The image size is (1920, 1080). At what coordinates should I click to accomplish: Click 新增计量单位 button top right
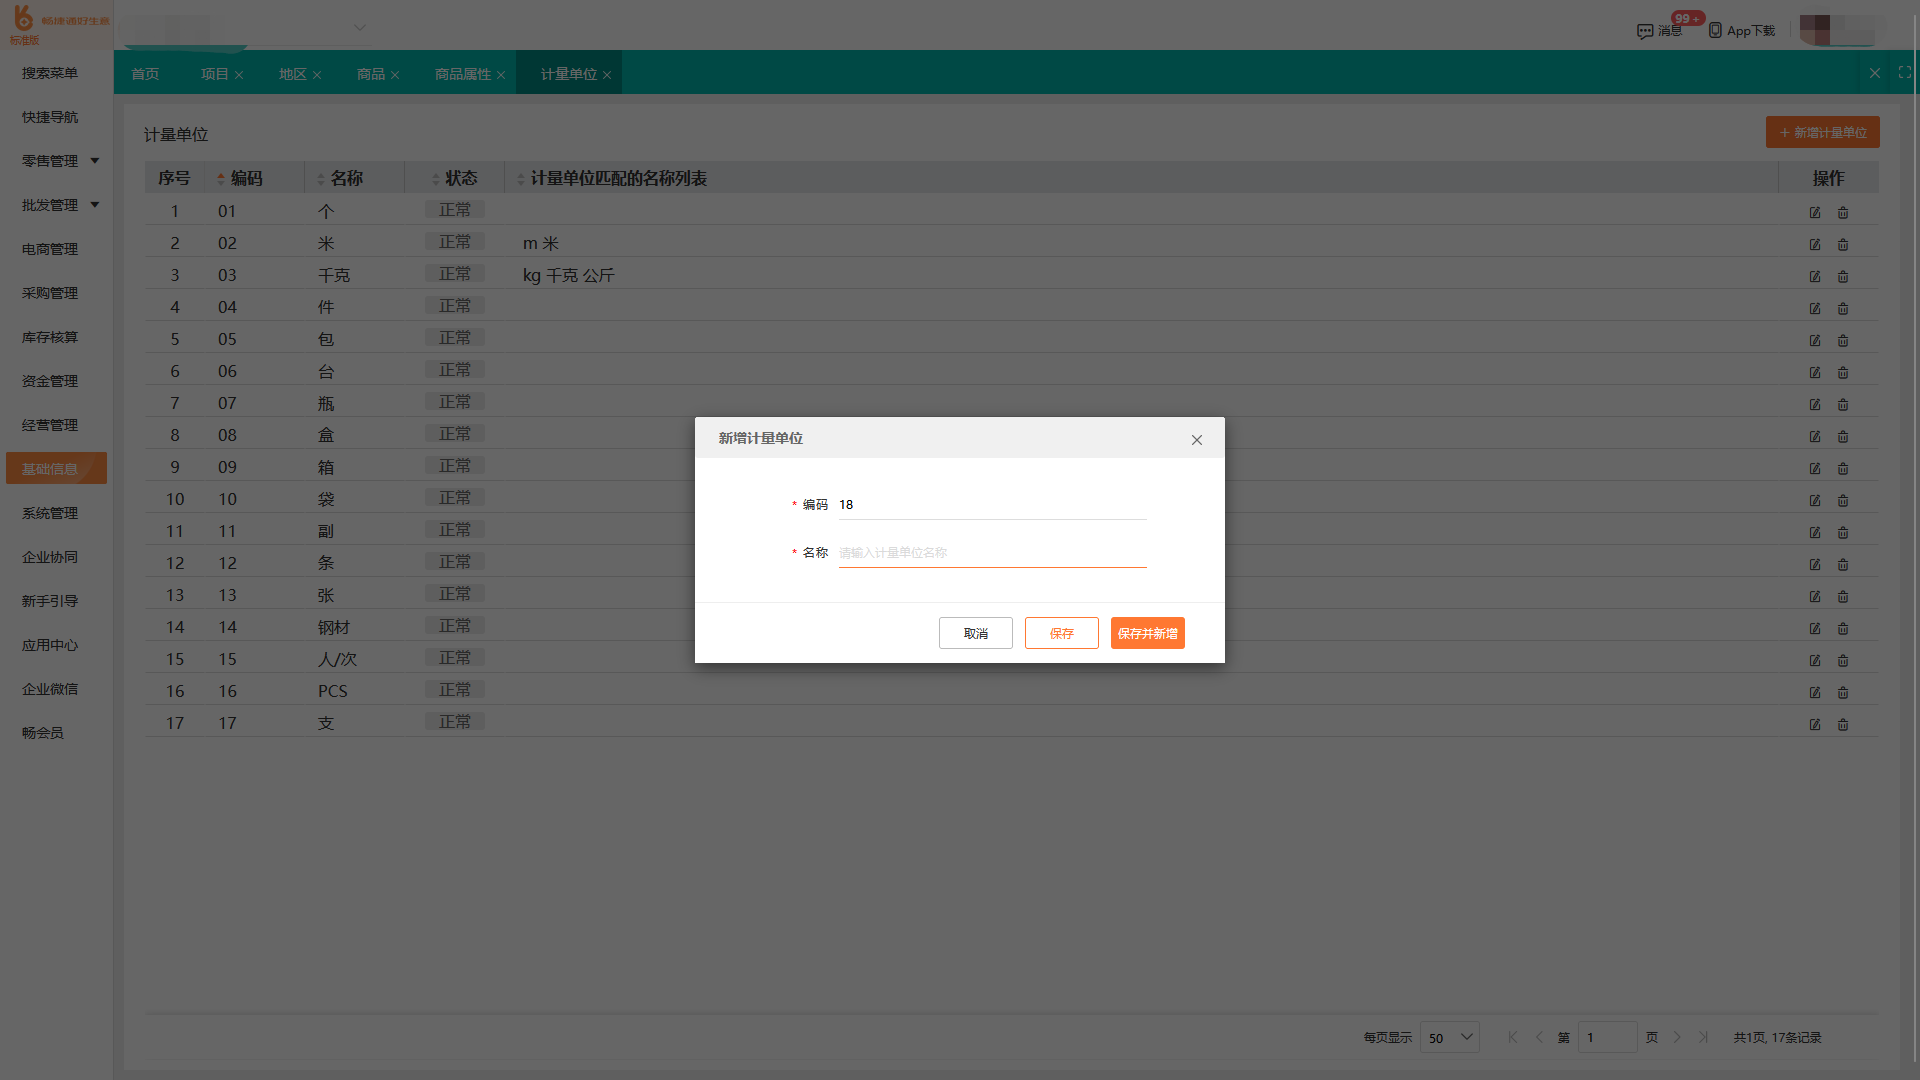pos(1822,132)
